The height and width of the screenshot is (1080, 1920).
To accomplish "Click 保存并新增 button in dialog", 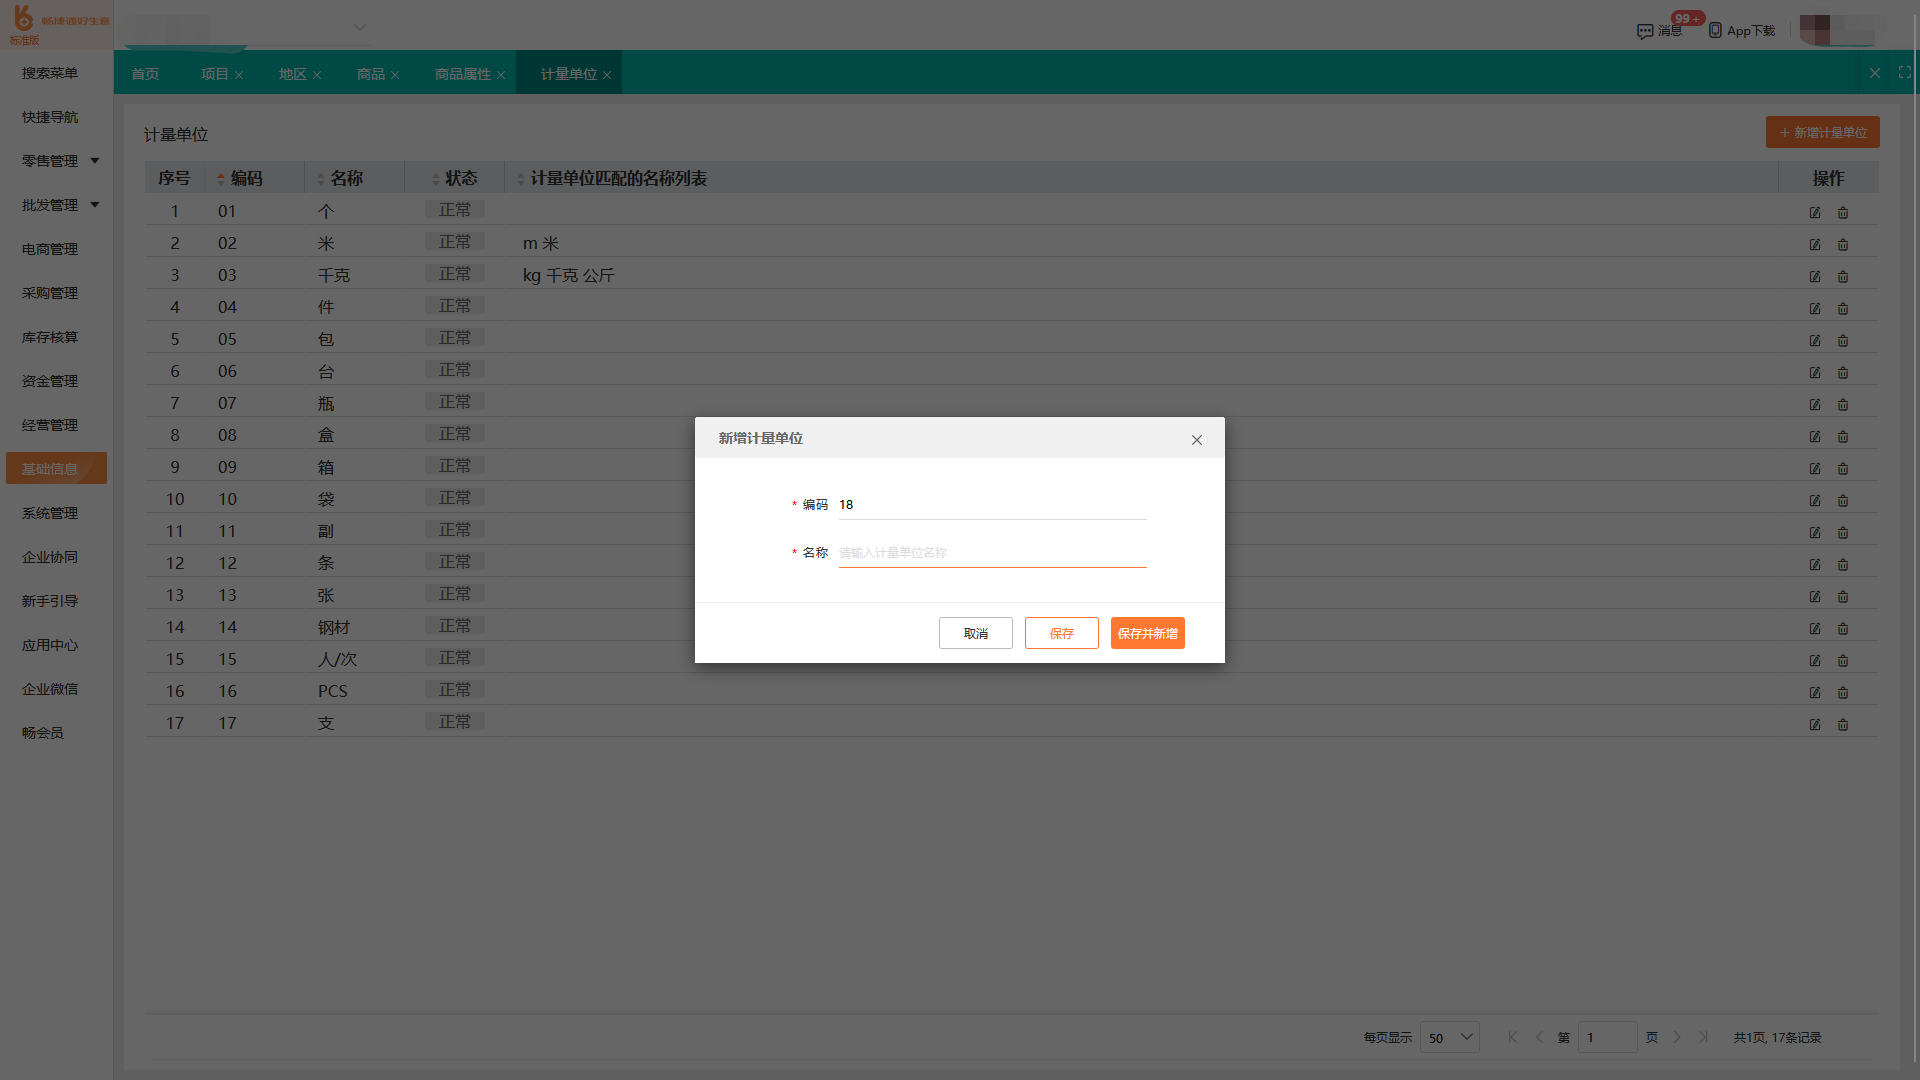I will click(1146, 633).
